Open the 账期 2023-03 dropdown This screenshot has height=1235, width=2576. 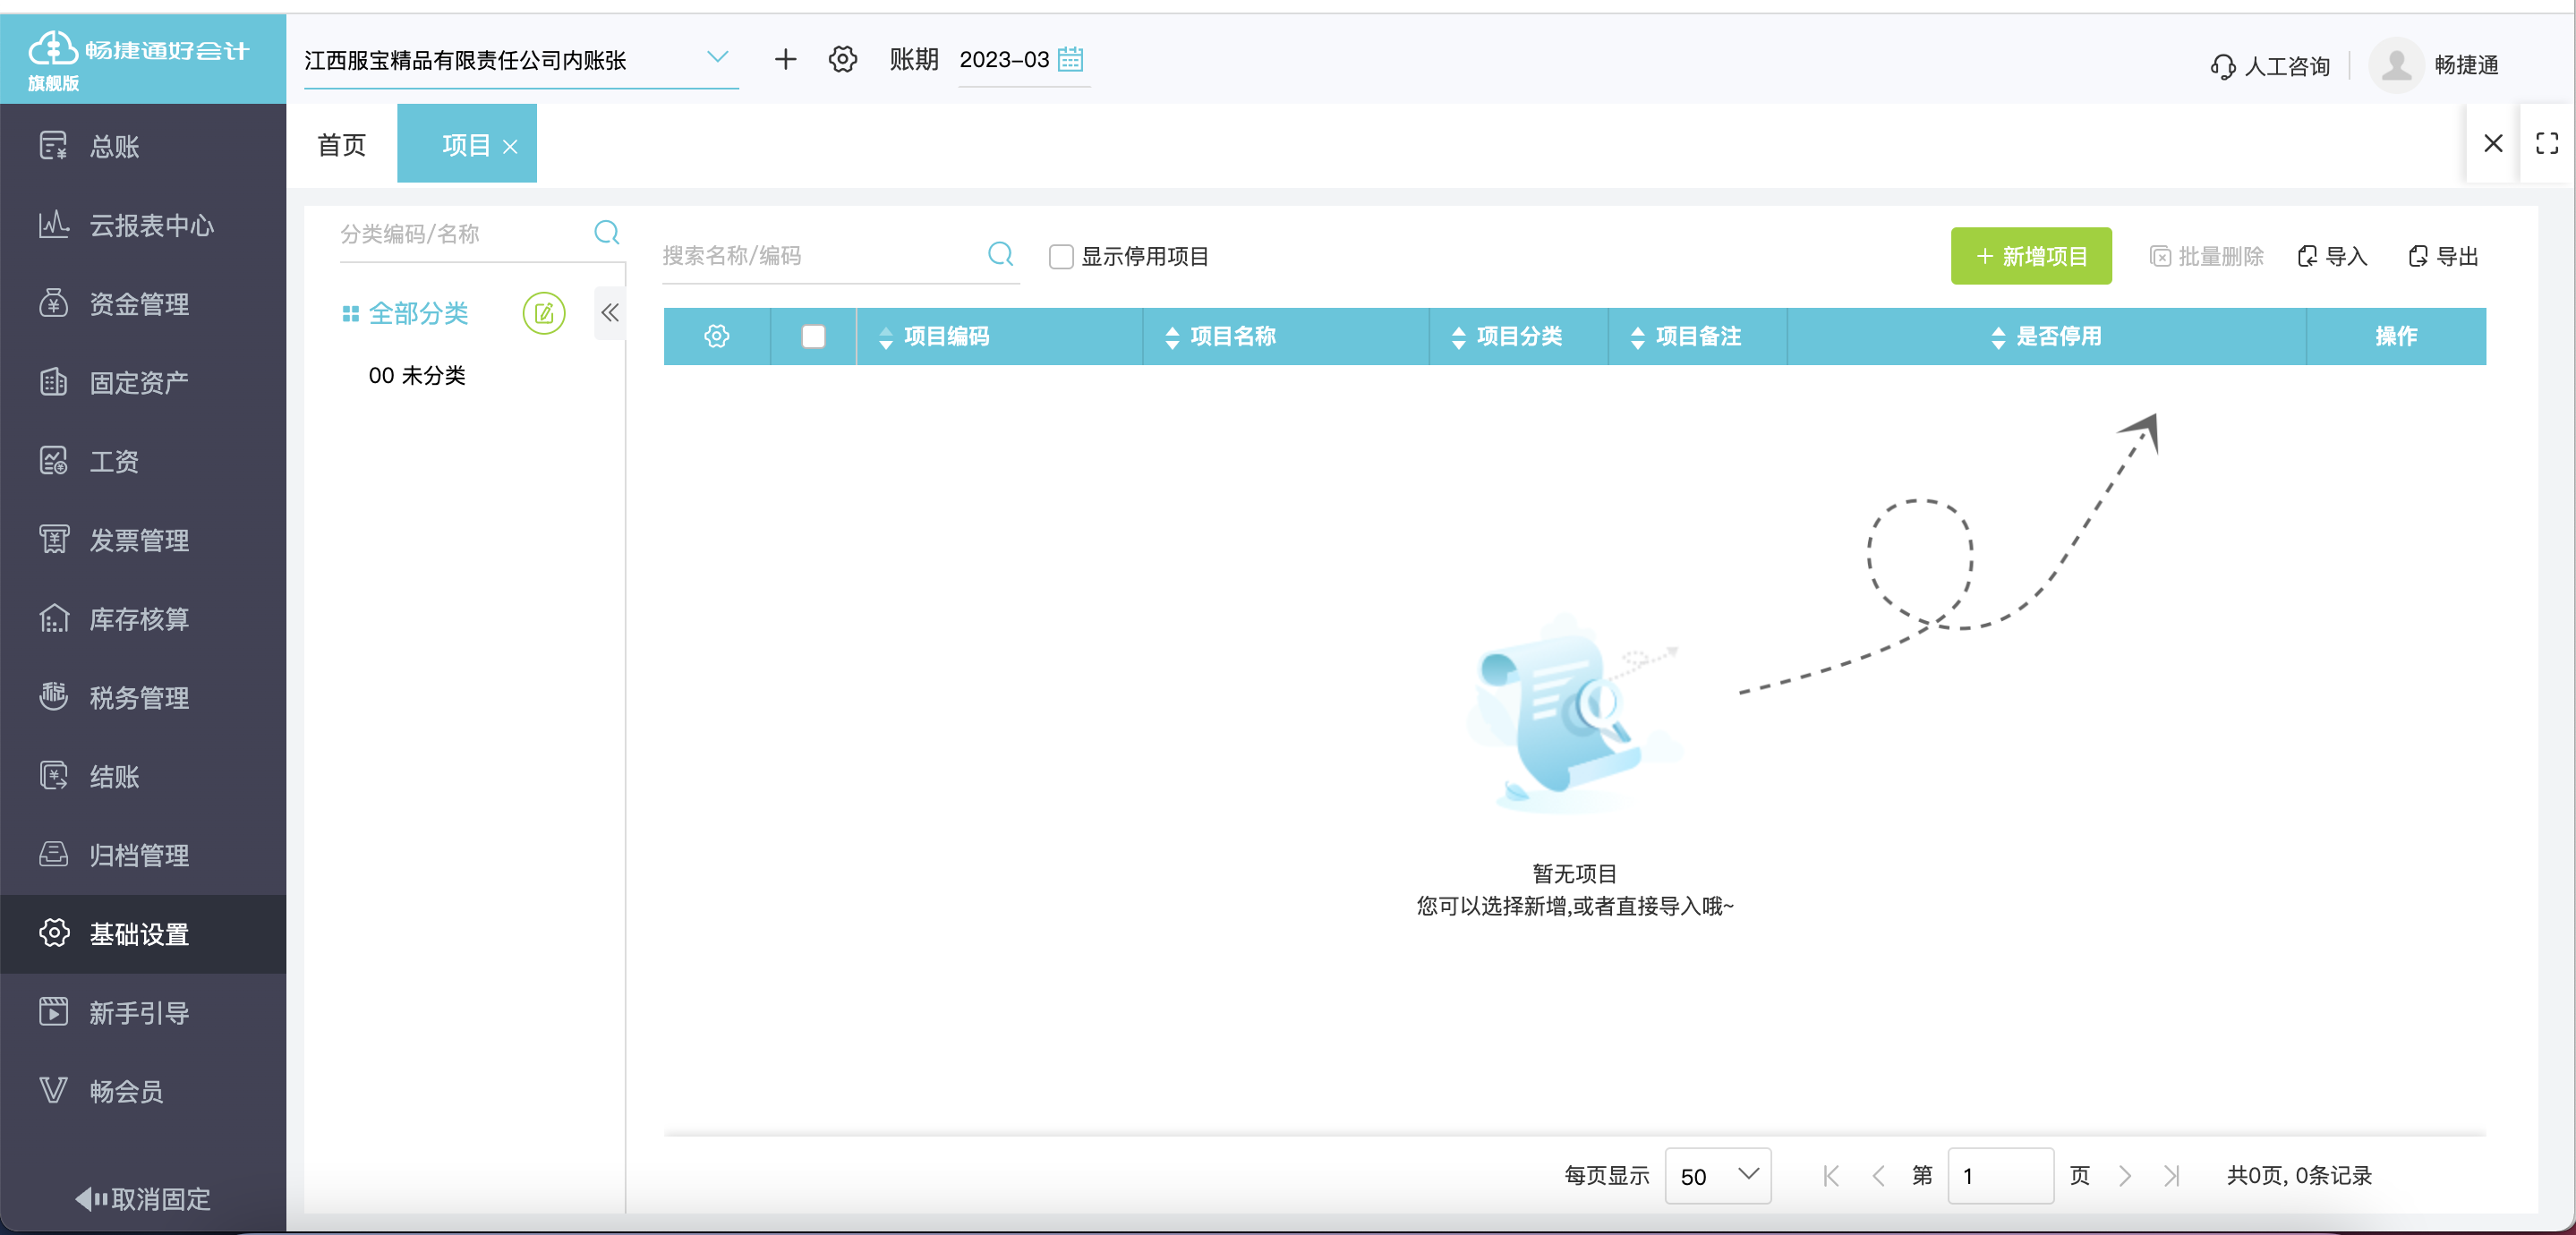(x=1071, y=59)
